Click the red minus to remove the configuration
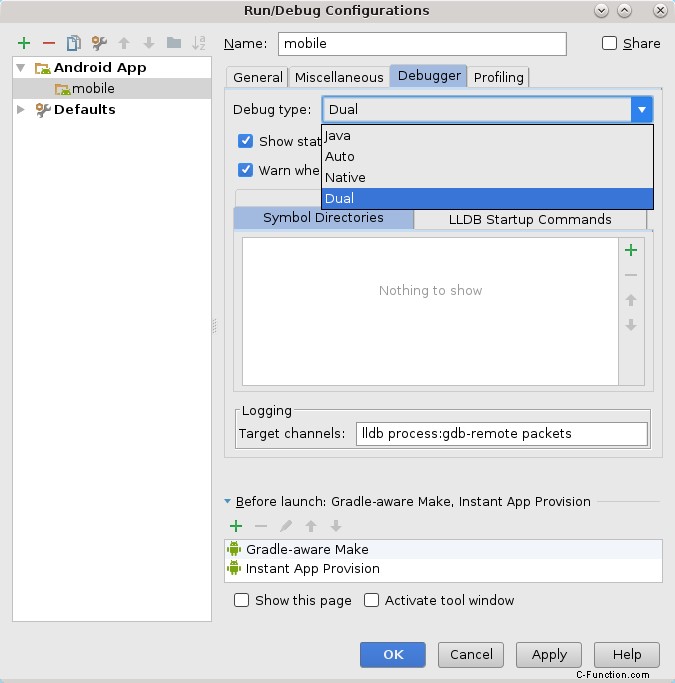This screenshot has width=675, height=683. coord(48,43)
